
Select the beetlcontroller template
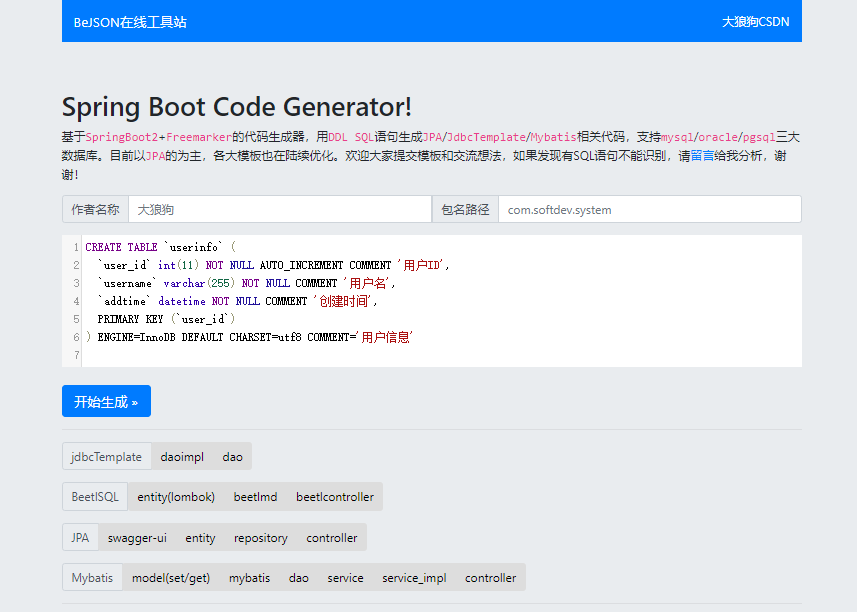click(334, 497)
